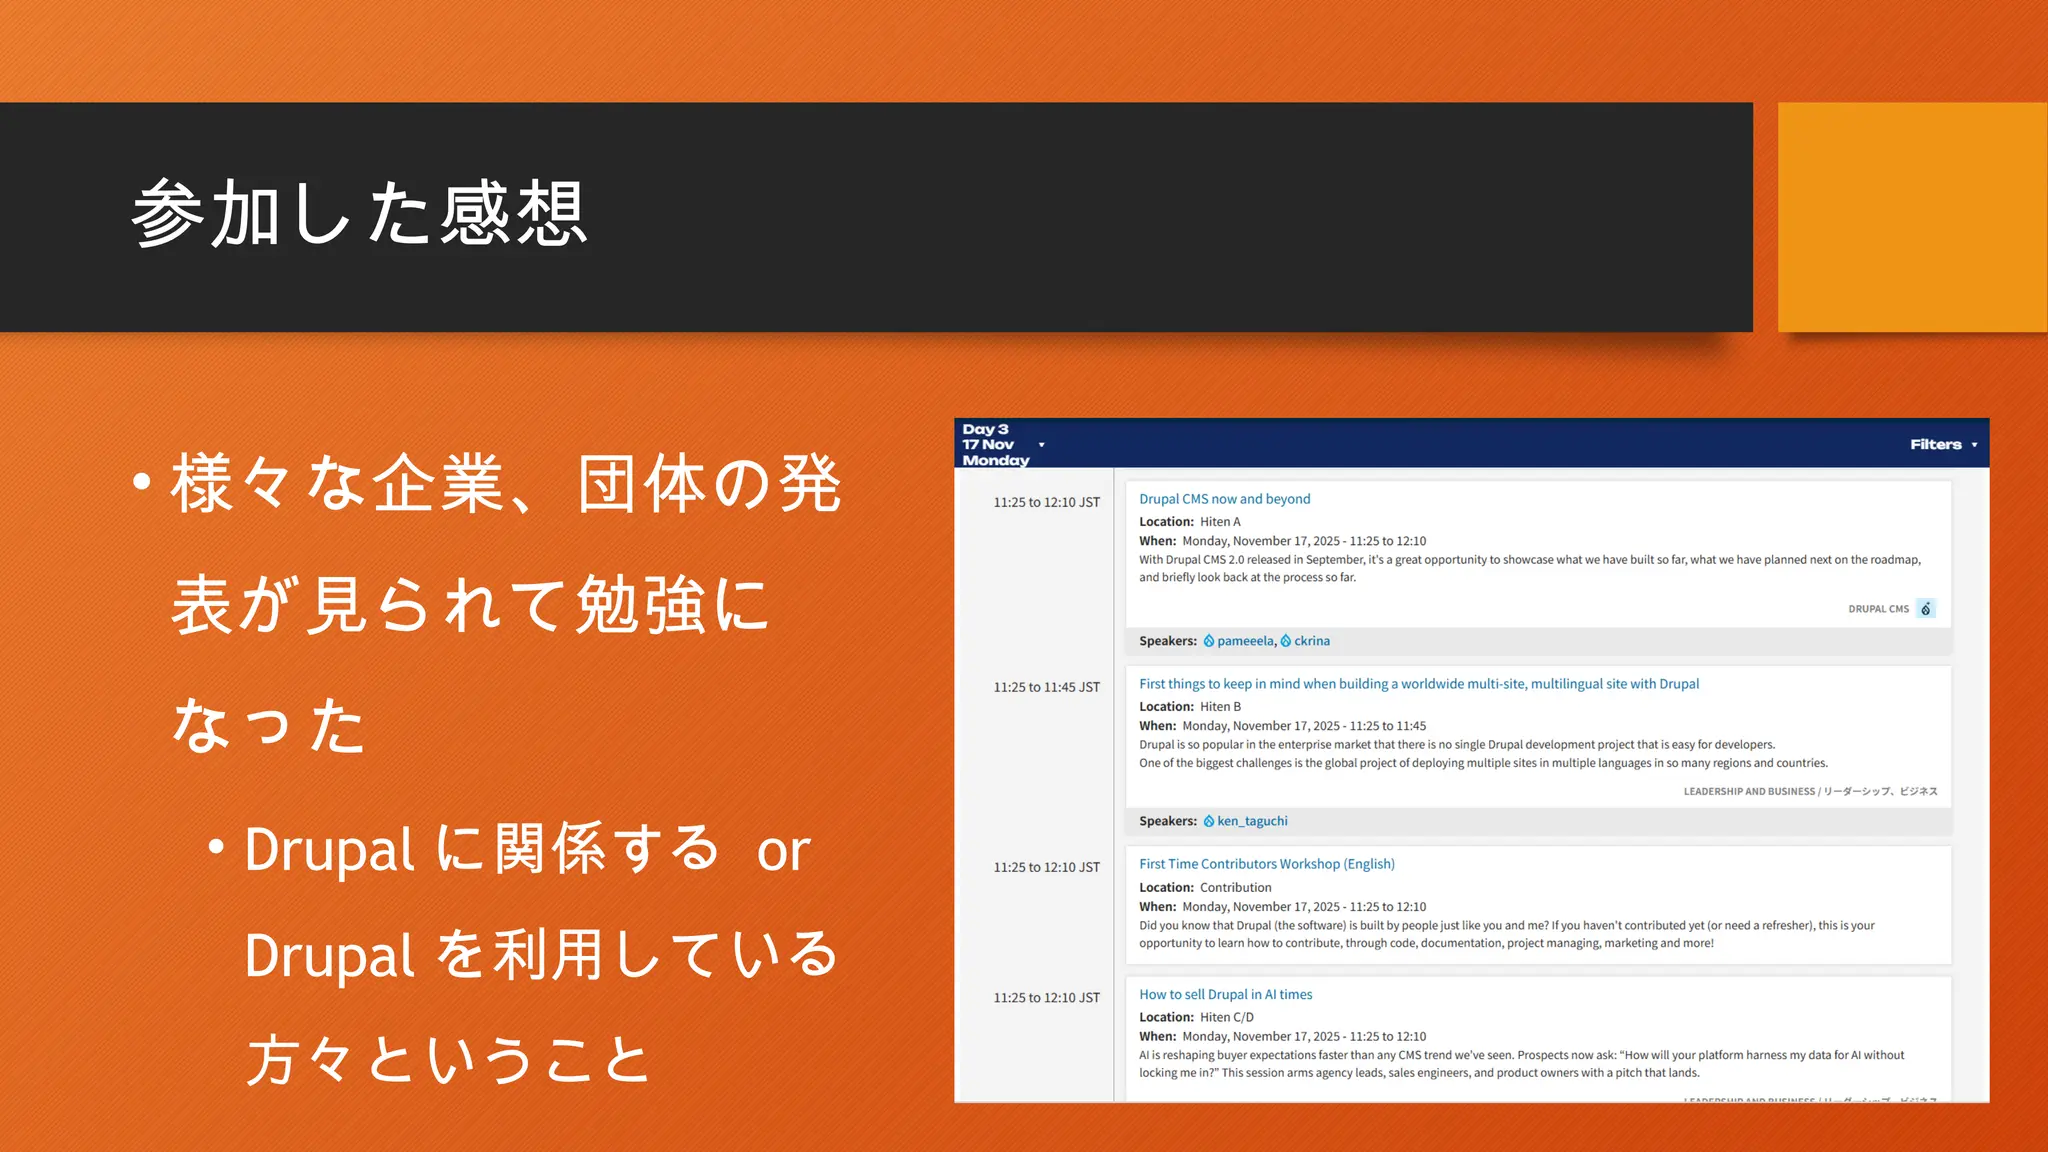Expand the Filters dropdown caret
The height and width of the screenshot is (1152, 2048).
[x=1974, y=444]
